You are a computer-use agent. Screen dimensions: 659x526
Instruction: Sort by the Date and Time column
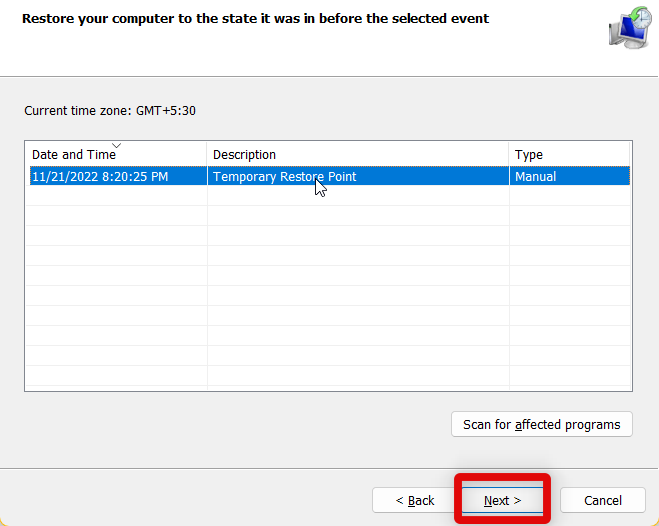(x=72, y=155)
